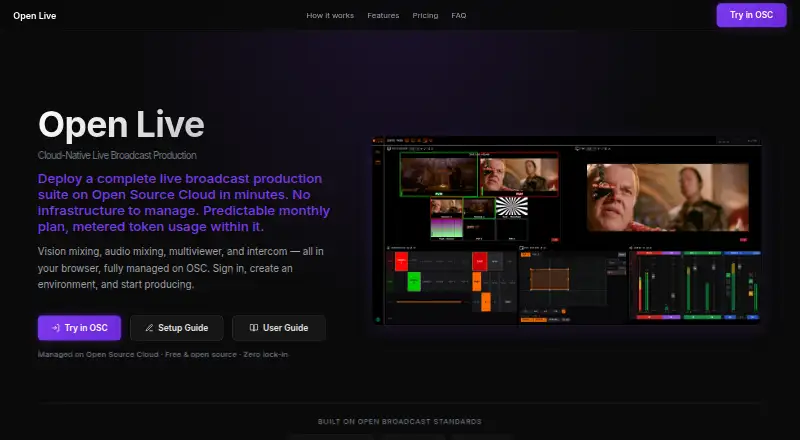Open the Pricing nav link
Image resolution: width=800 pixels, height=440 pixels.
click(x=425, y=16)
